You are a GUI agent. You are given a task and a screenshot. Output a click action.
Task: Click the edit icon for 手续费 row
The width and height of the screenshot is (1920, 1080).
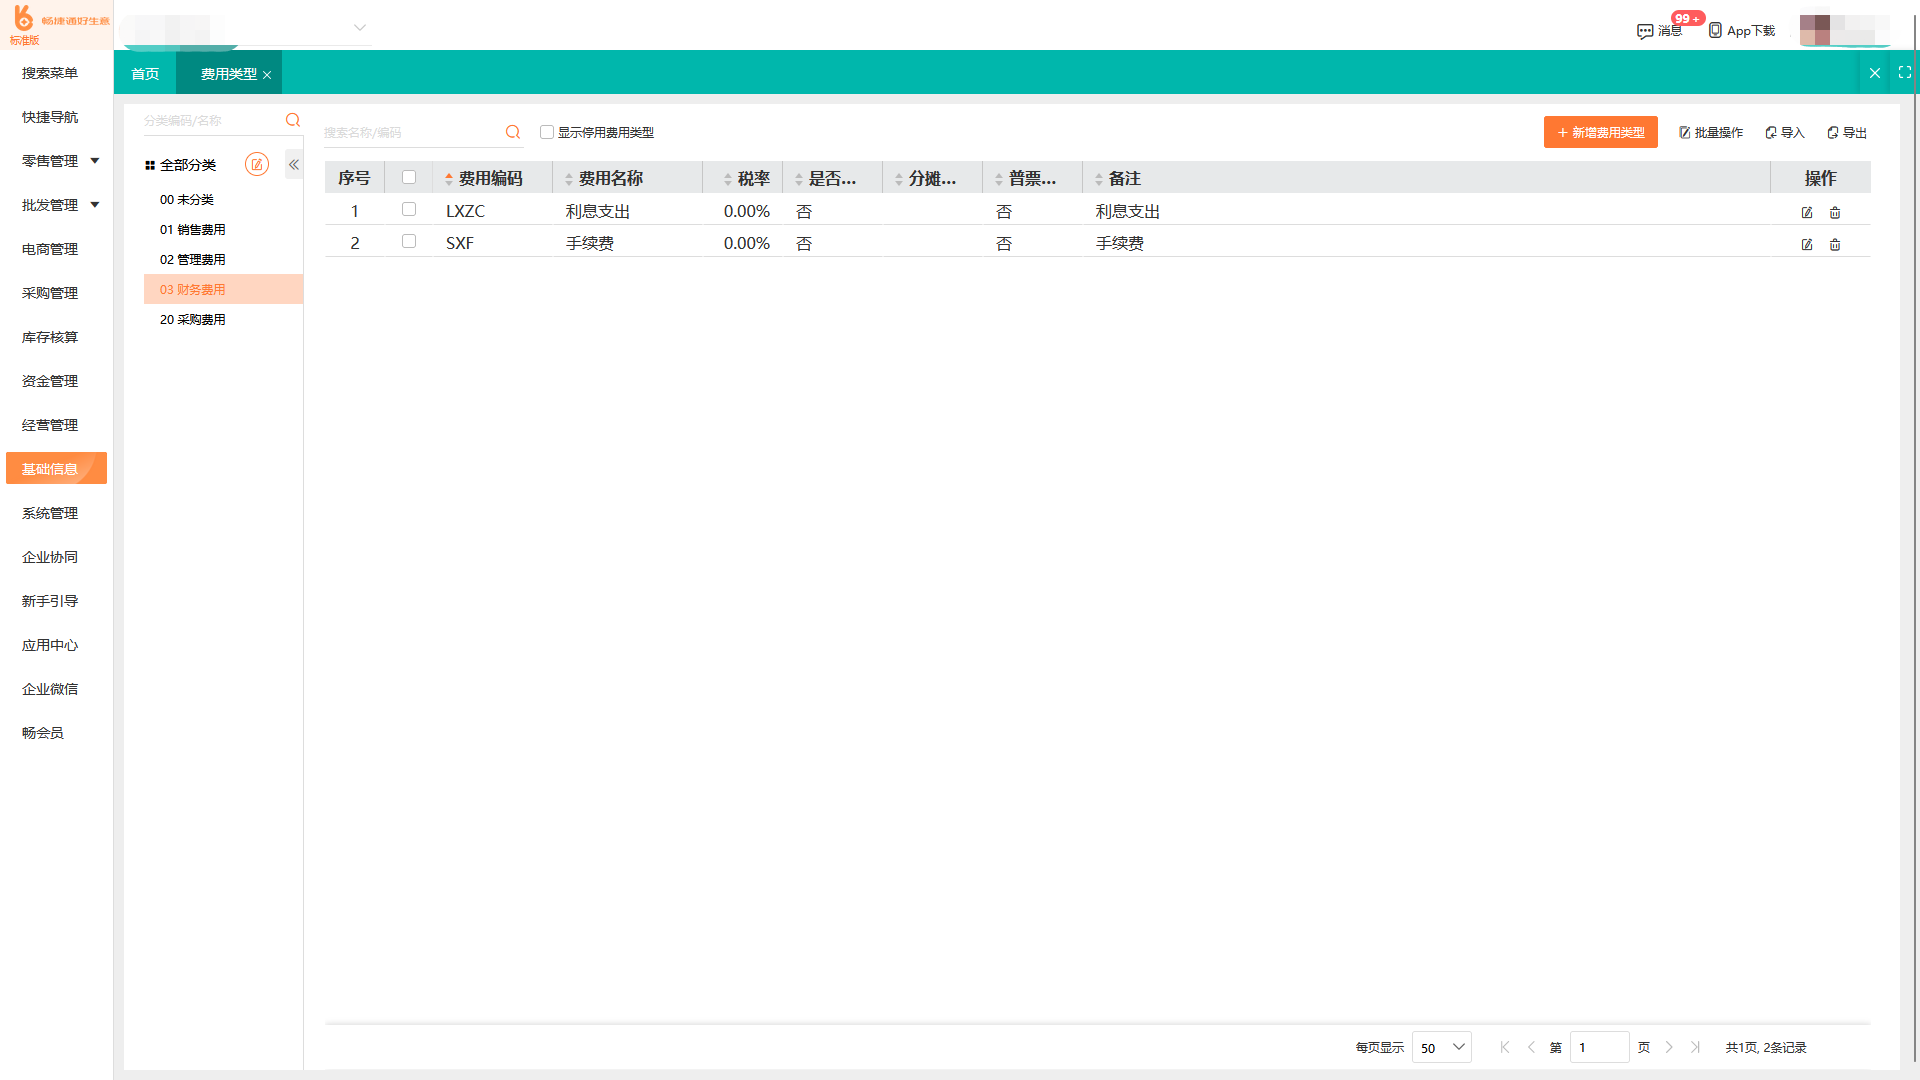coord(1807,244)
